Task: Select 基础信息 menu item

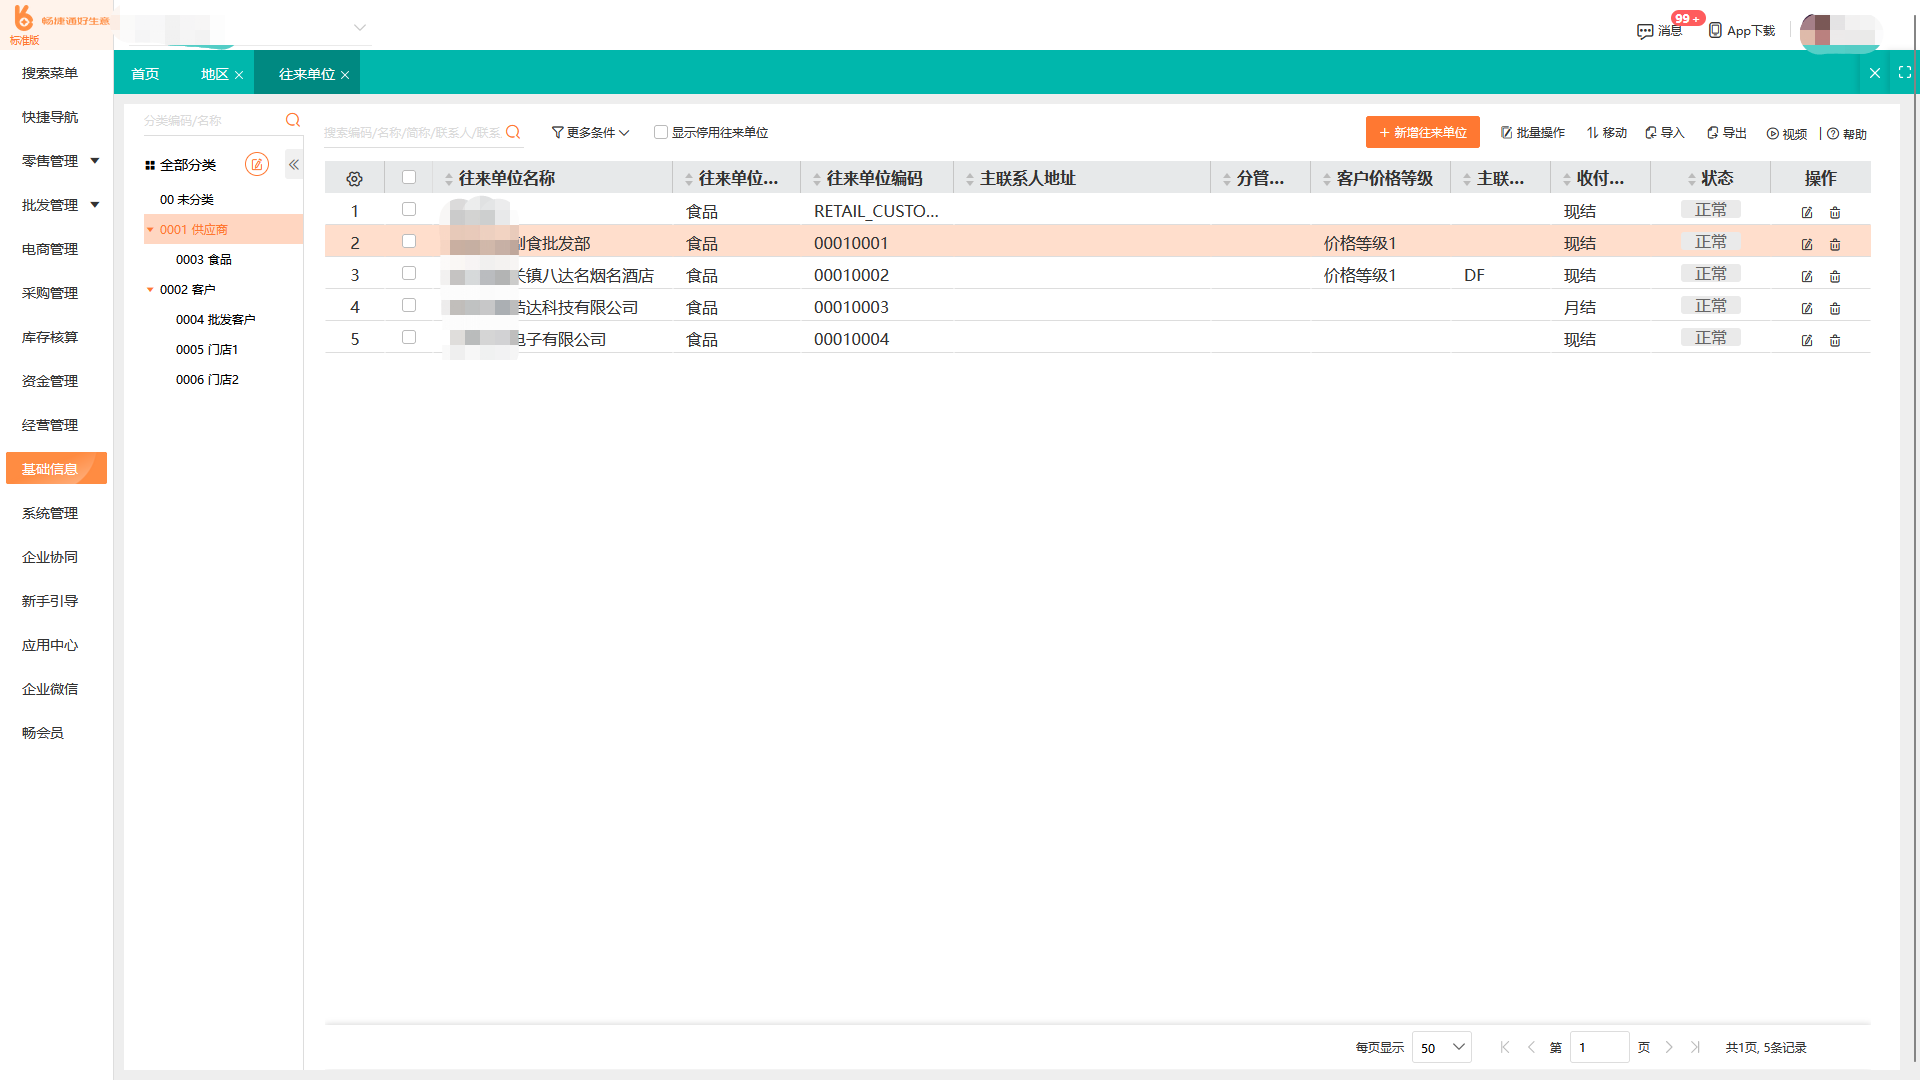Action: (x=53, y=468)
